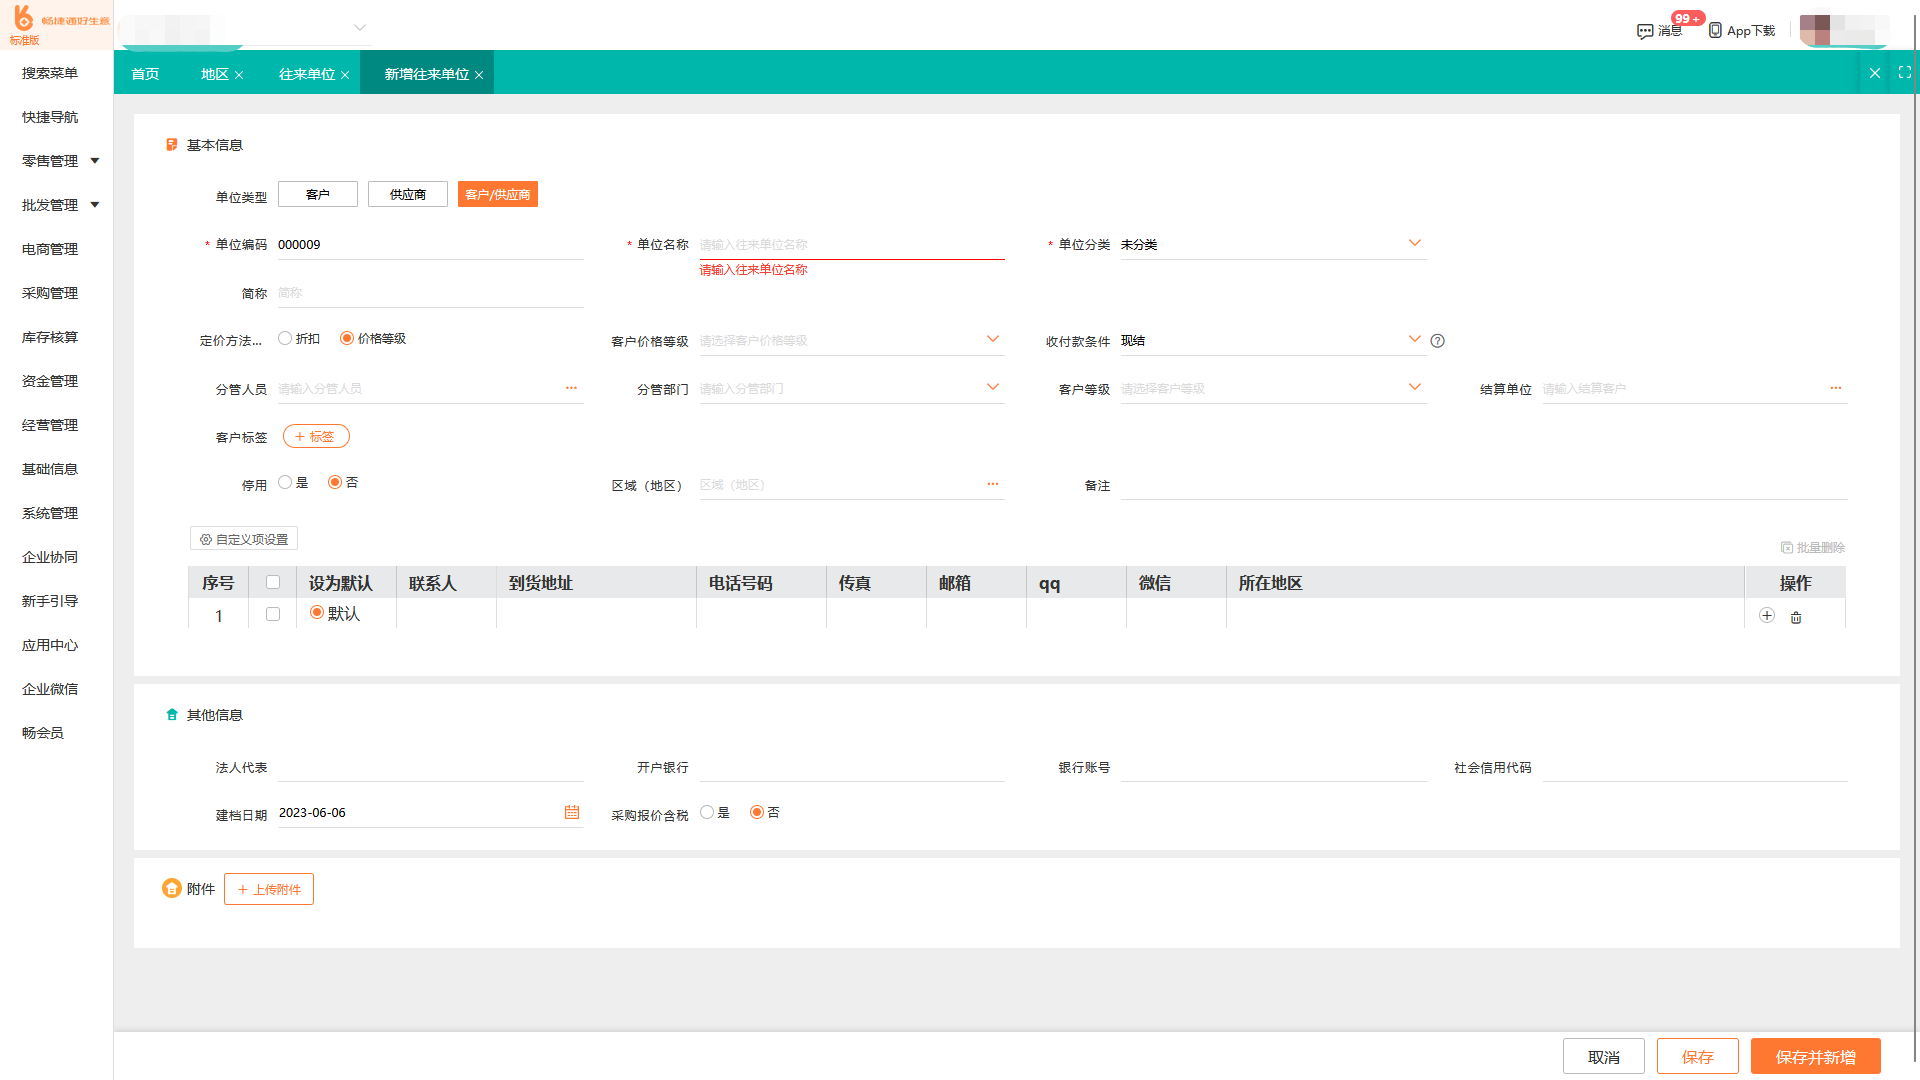Click the 区域地区 expand dots icon

(x=993, y=485)
